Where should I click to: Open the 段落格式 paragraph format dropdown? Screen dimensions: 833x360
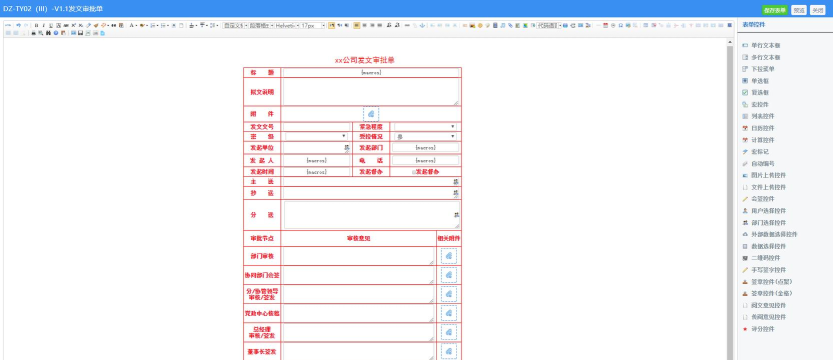coord(261,25)
